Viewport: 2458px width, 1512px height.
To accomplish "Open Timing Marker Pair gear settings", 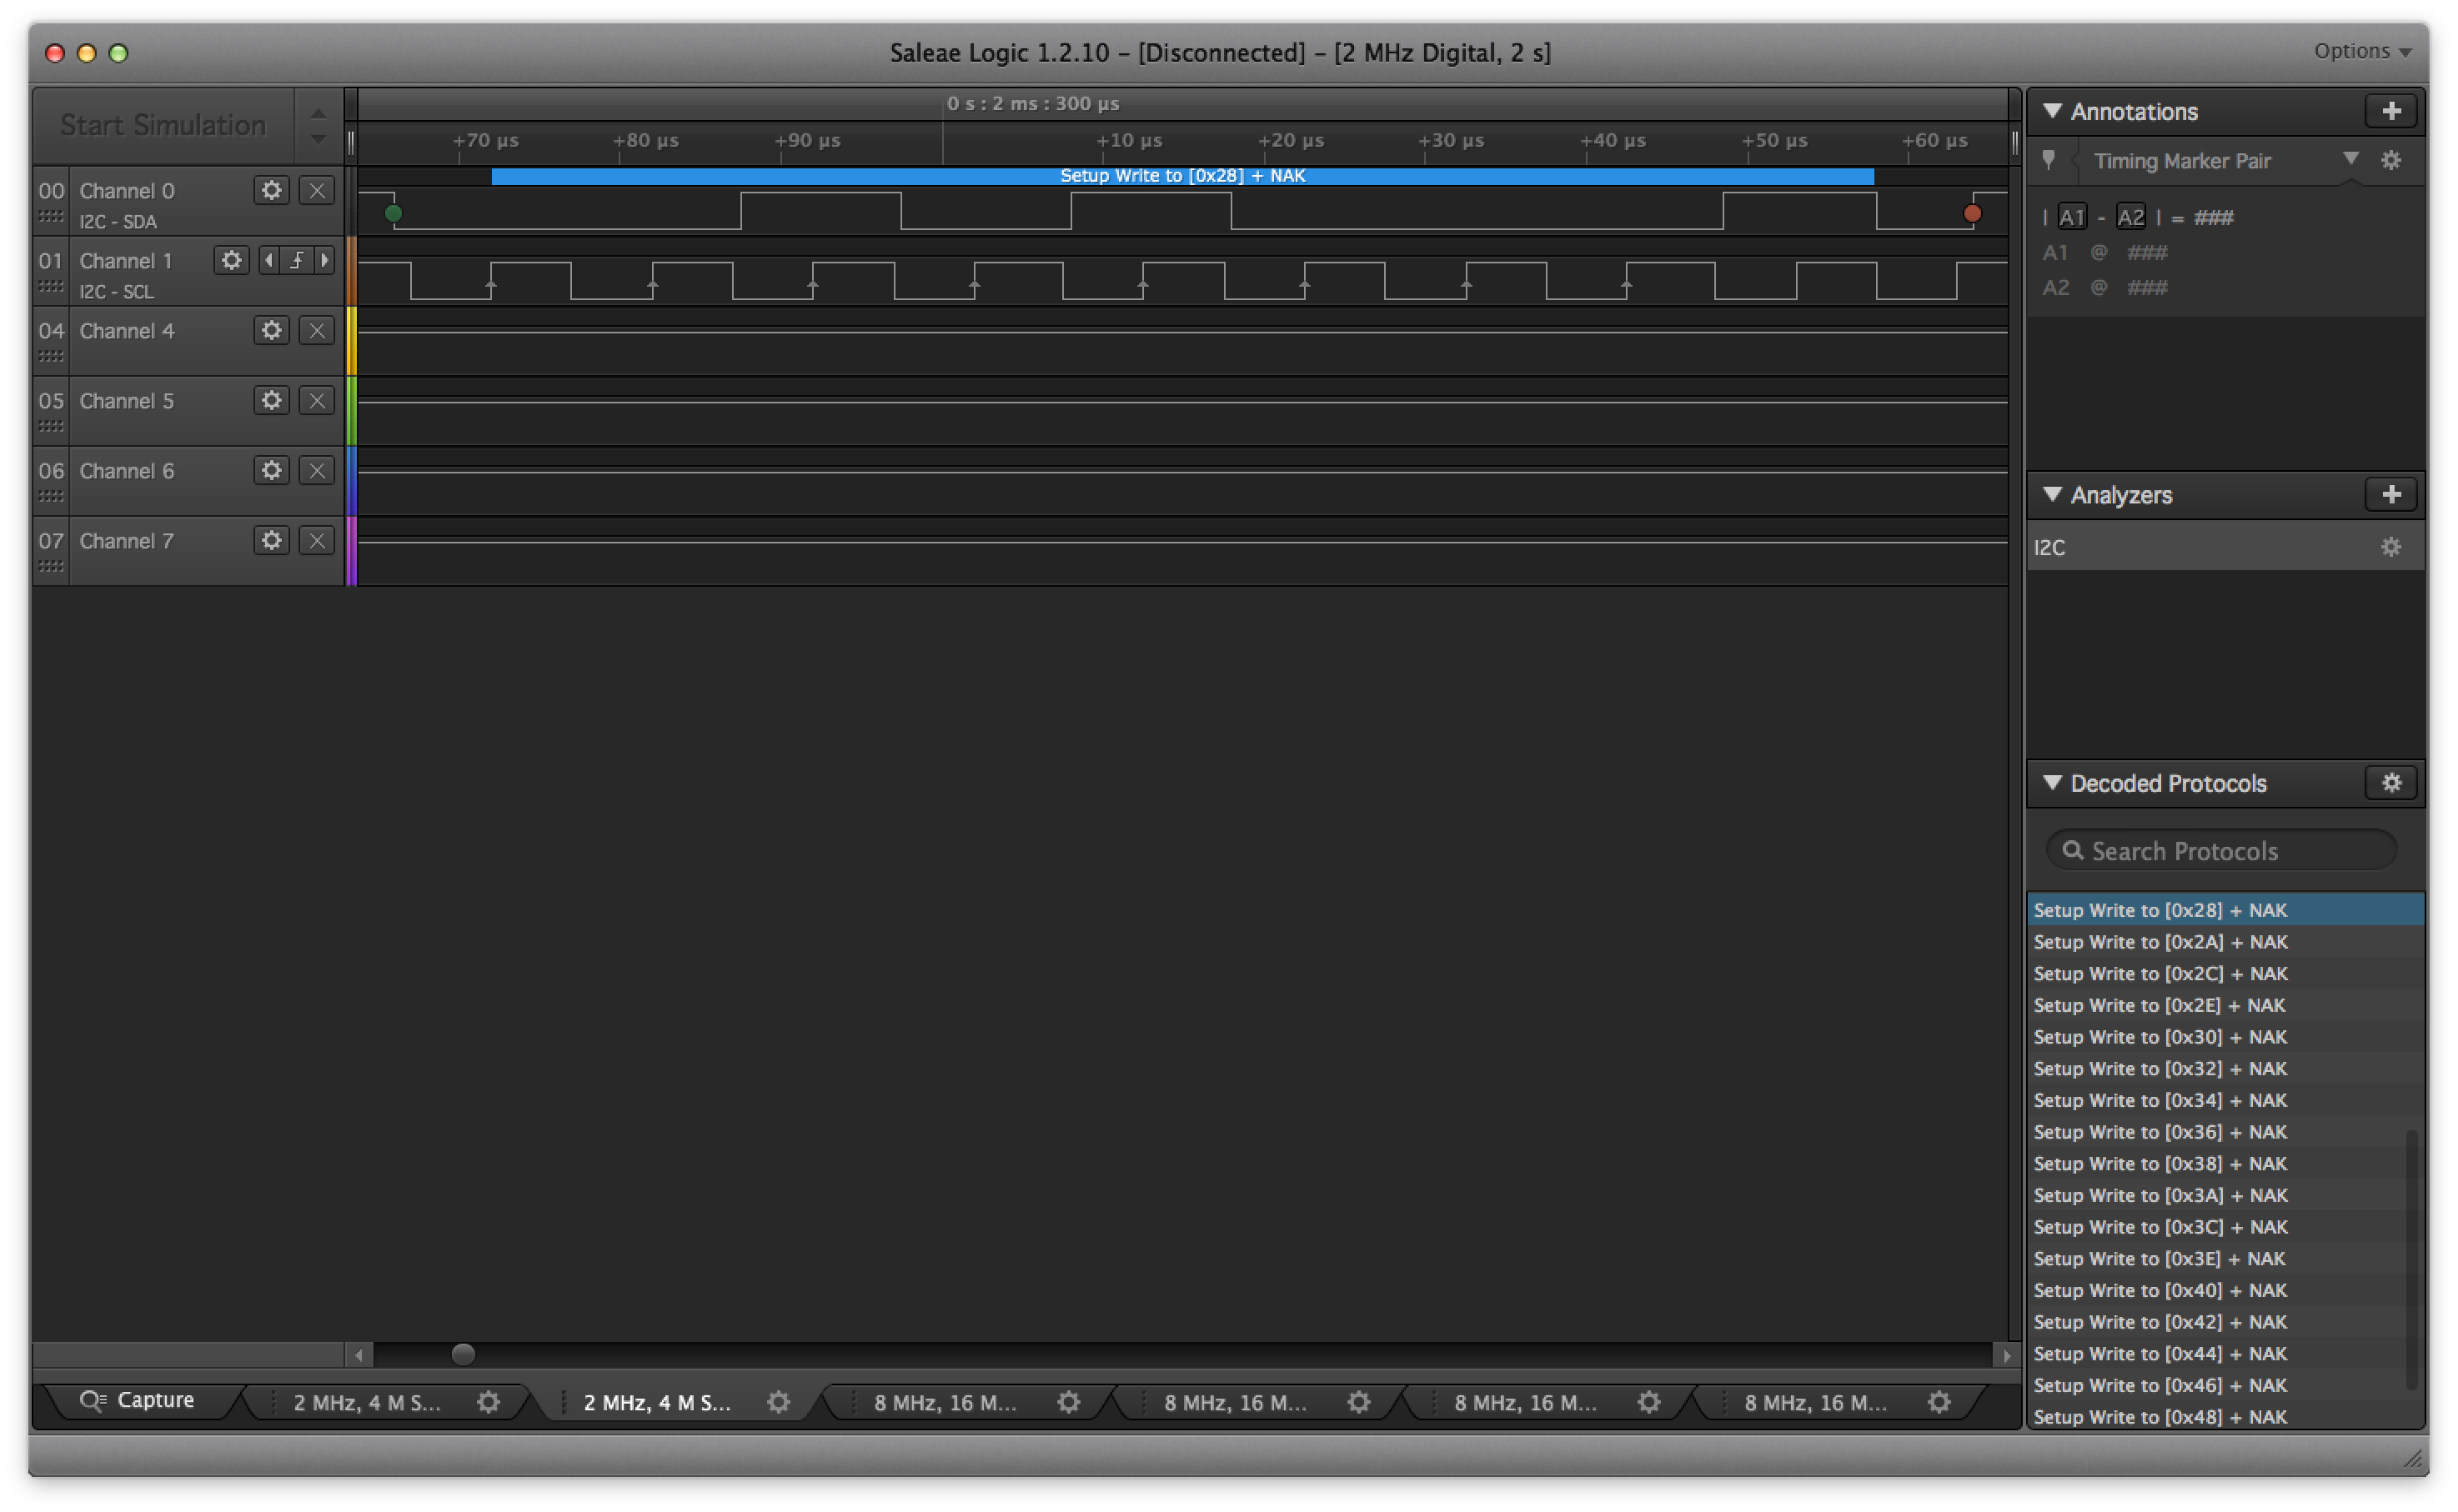I will coord(2390,161).
